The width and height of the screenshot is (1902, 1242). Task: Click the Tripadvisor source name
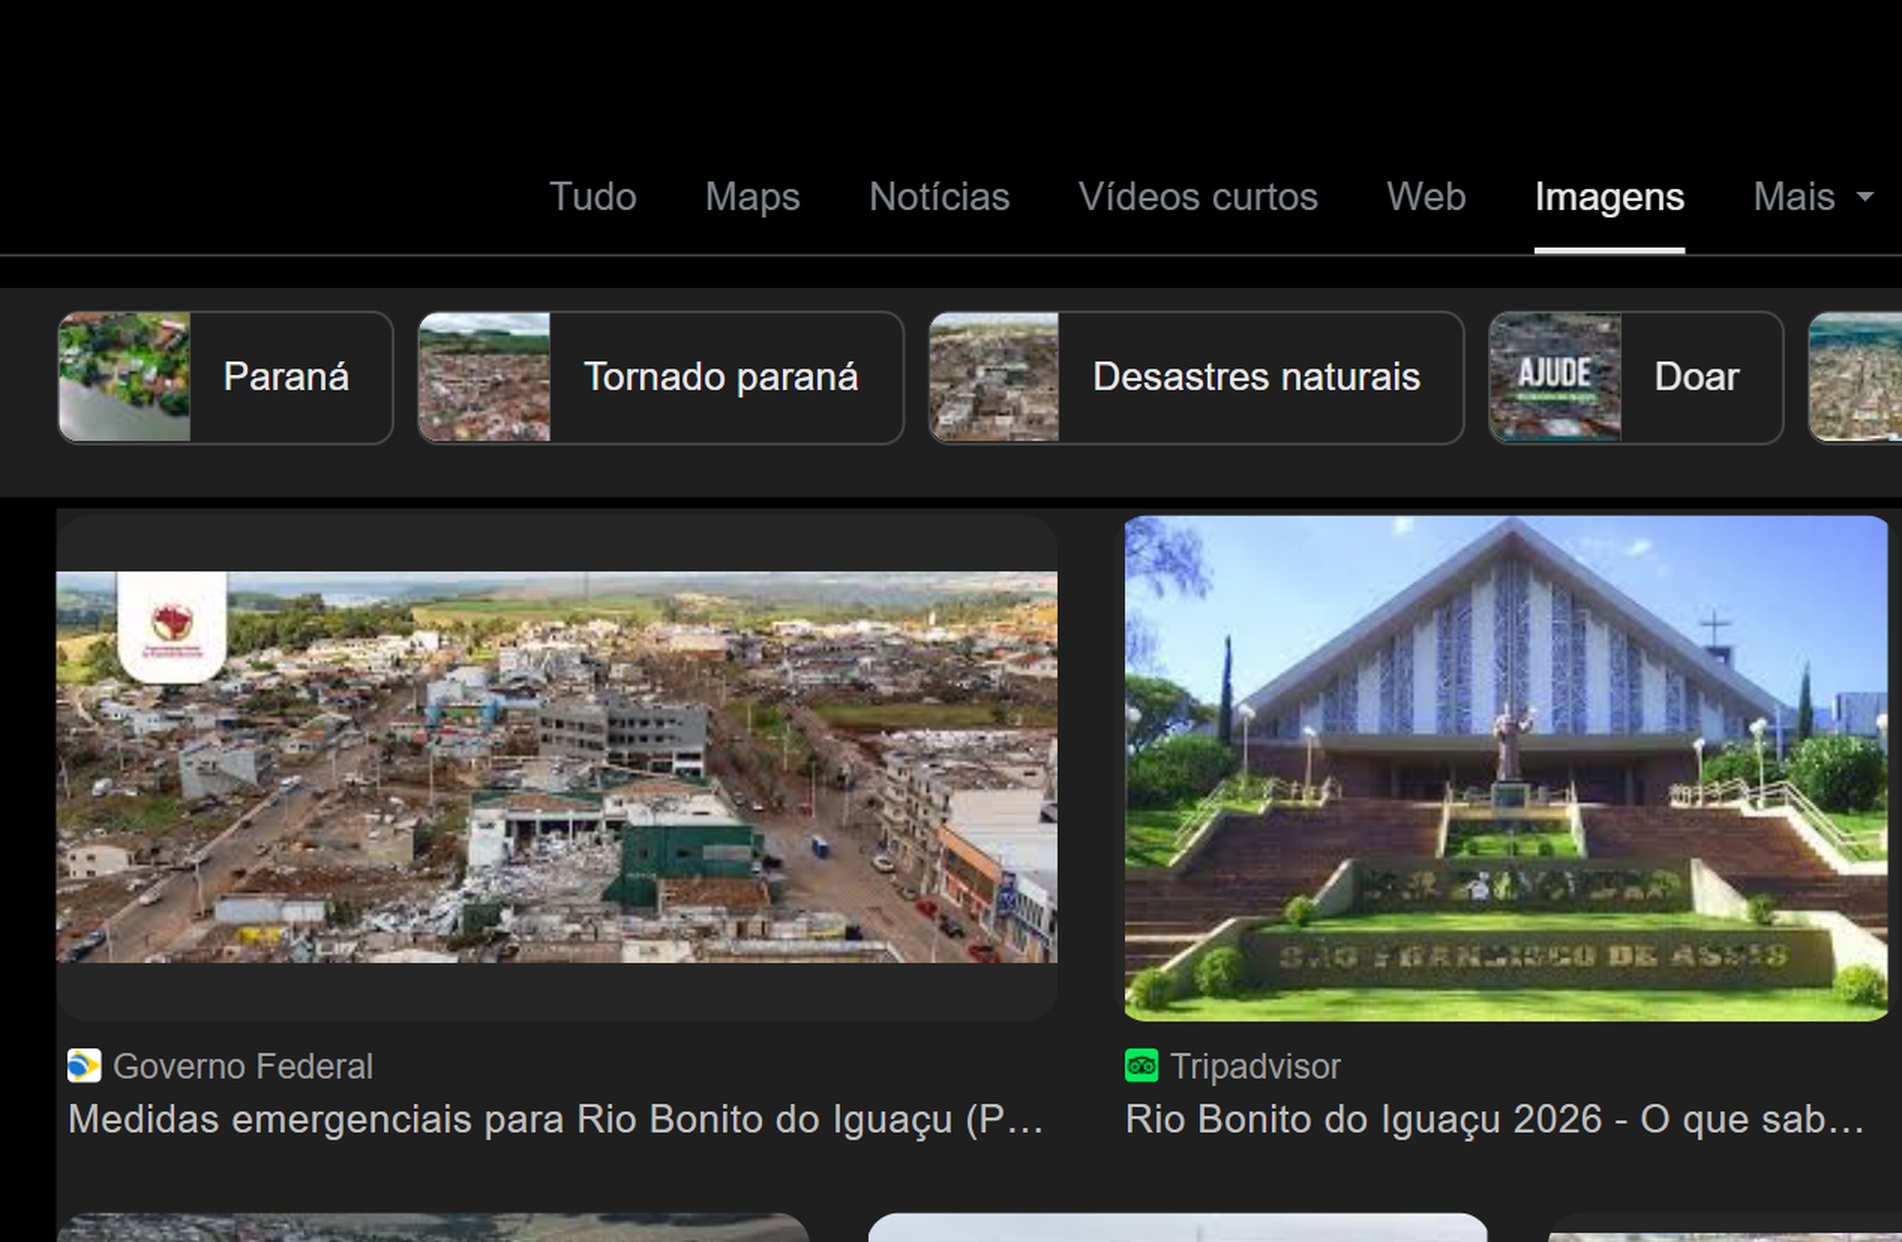tap(1255, 1066)
